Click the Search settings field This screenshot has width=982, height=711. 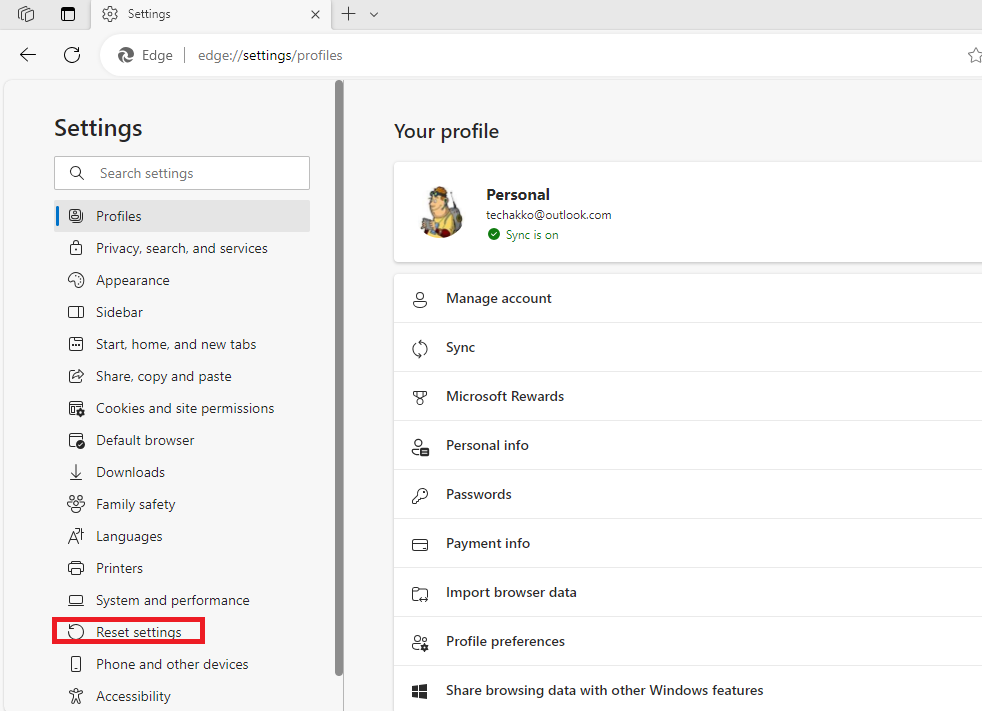[182, 173]
